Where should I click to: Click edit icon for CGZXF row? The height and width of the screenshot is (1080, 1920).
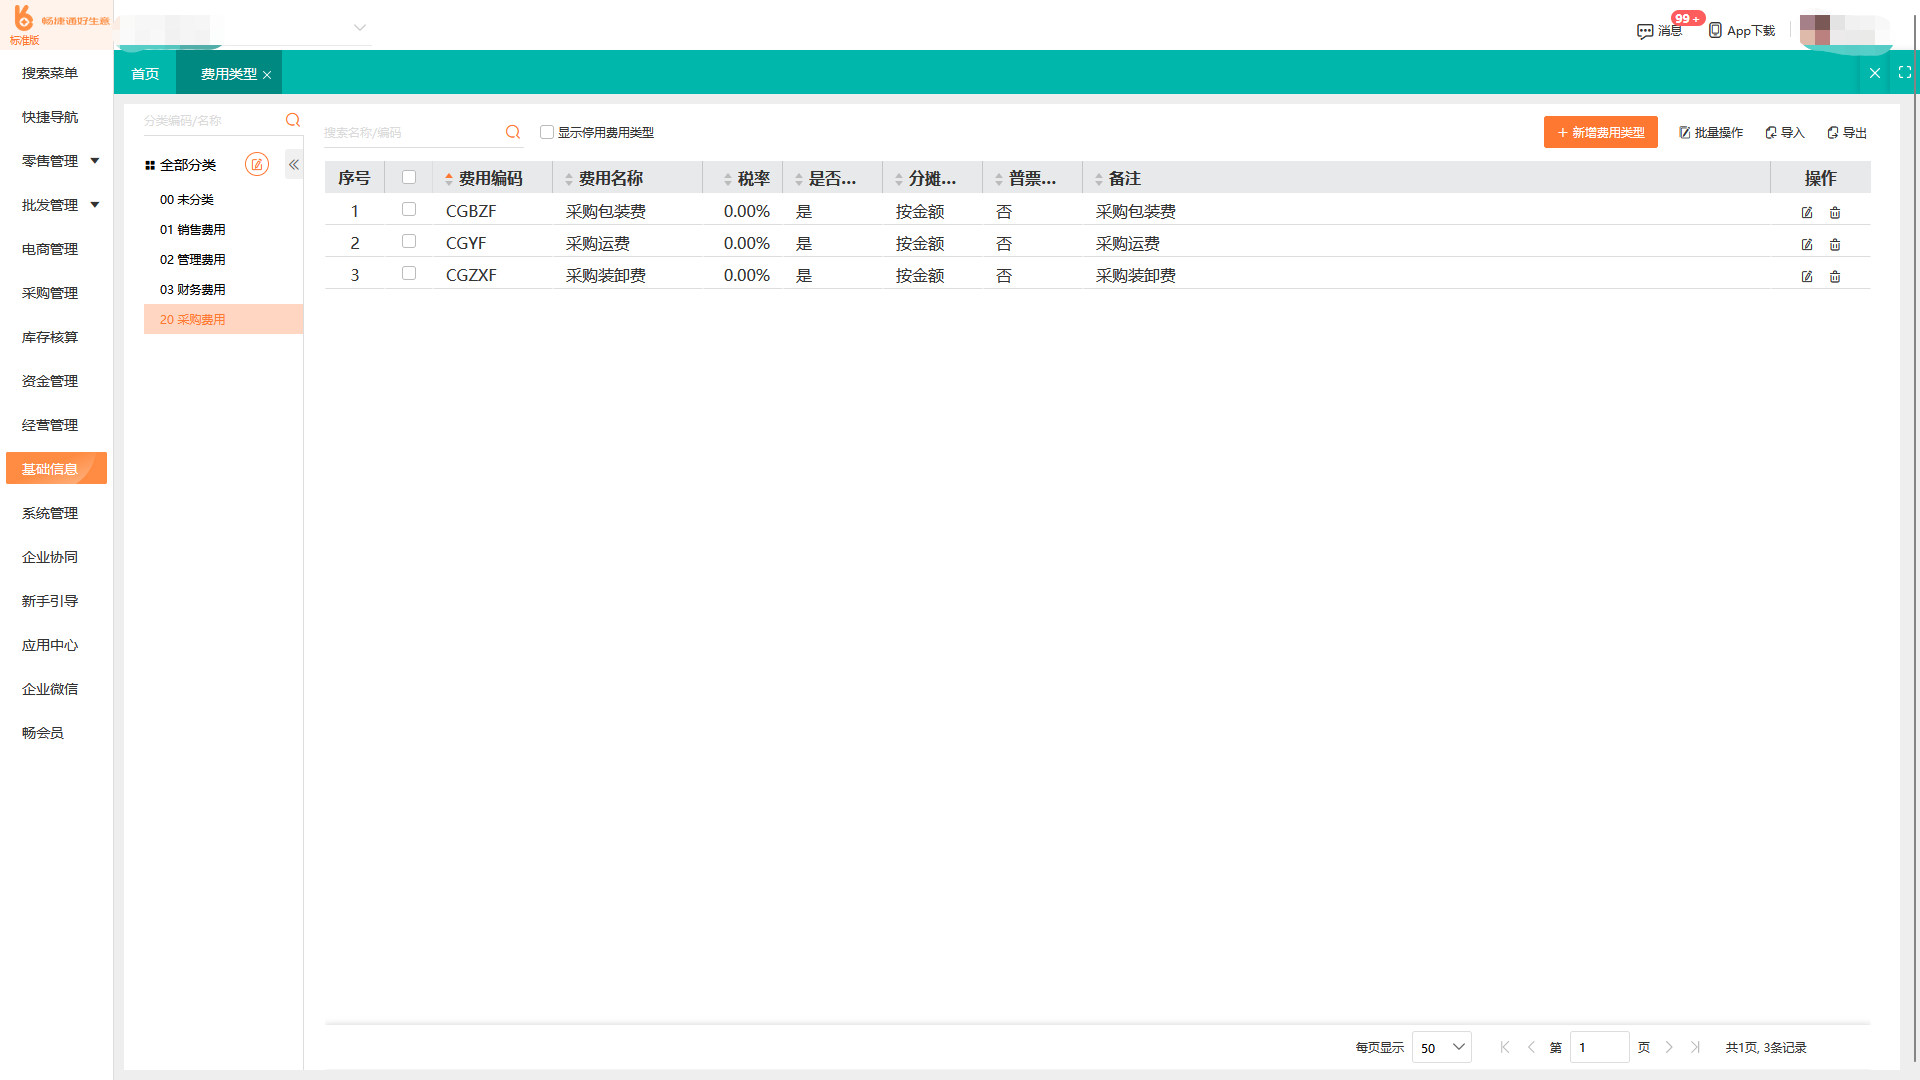coord(1807,276)
